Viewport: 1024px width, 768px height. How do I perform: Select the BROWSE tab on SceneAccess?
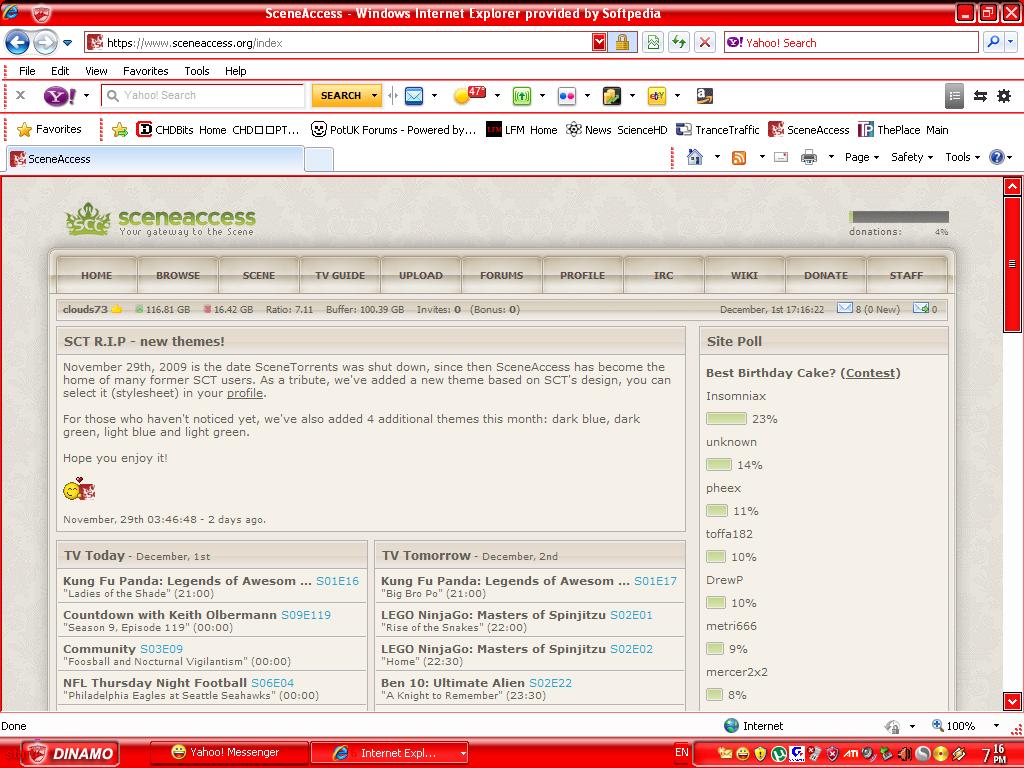coord(178,275)
